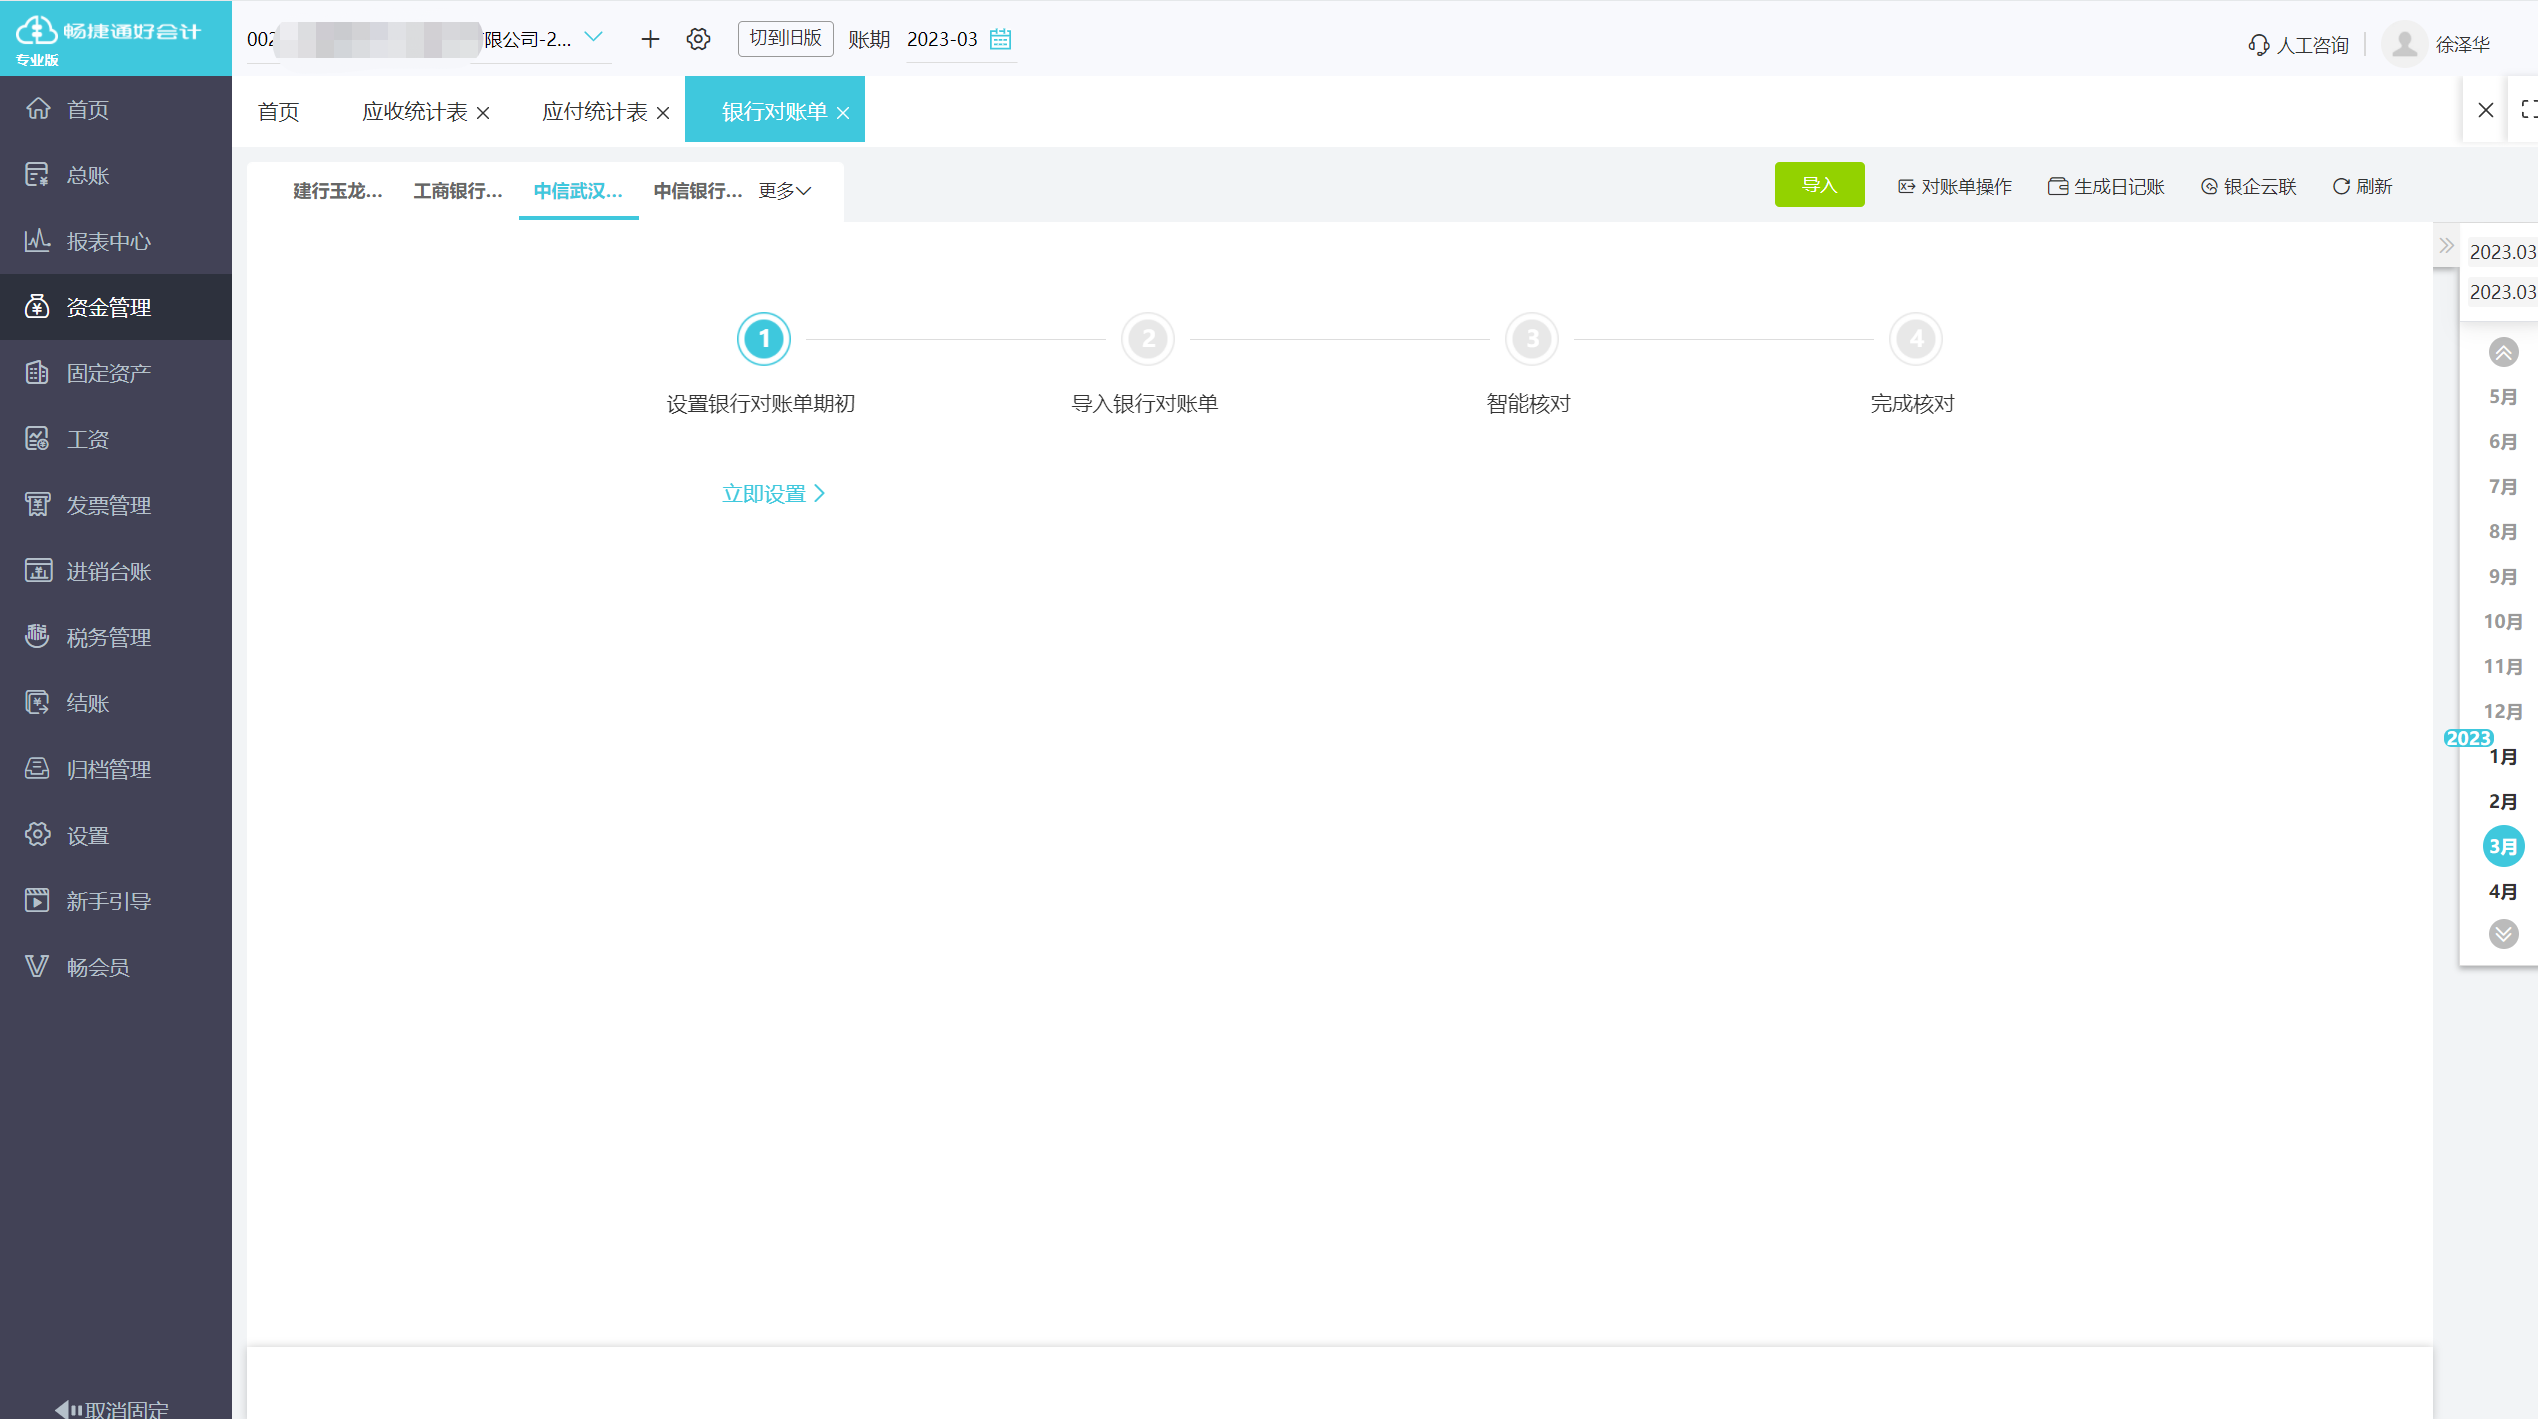Expand the 更多 tab dropdown
2538x1419 pixels.
pyautogui.click(x=783, y=190)
